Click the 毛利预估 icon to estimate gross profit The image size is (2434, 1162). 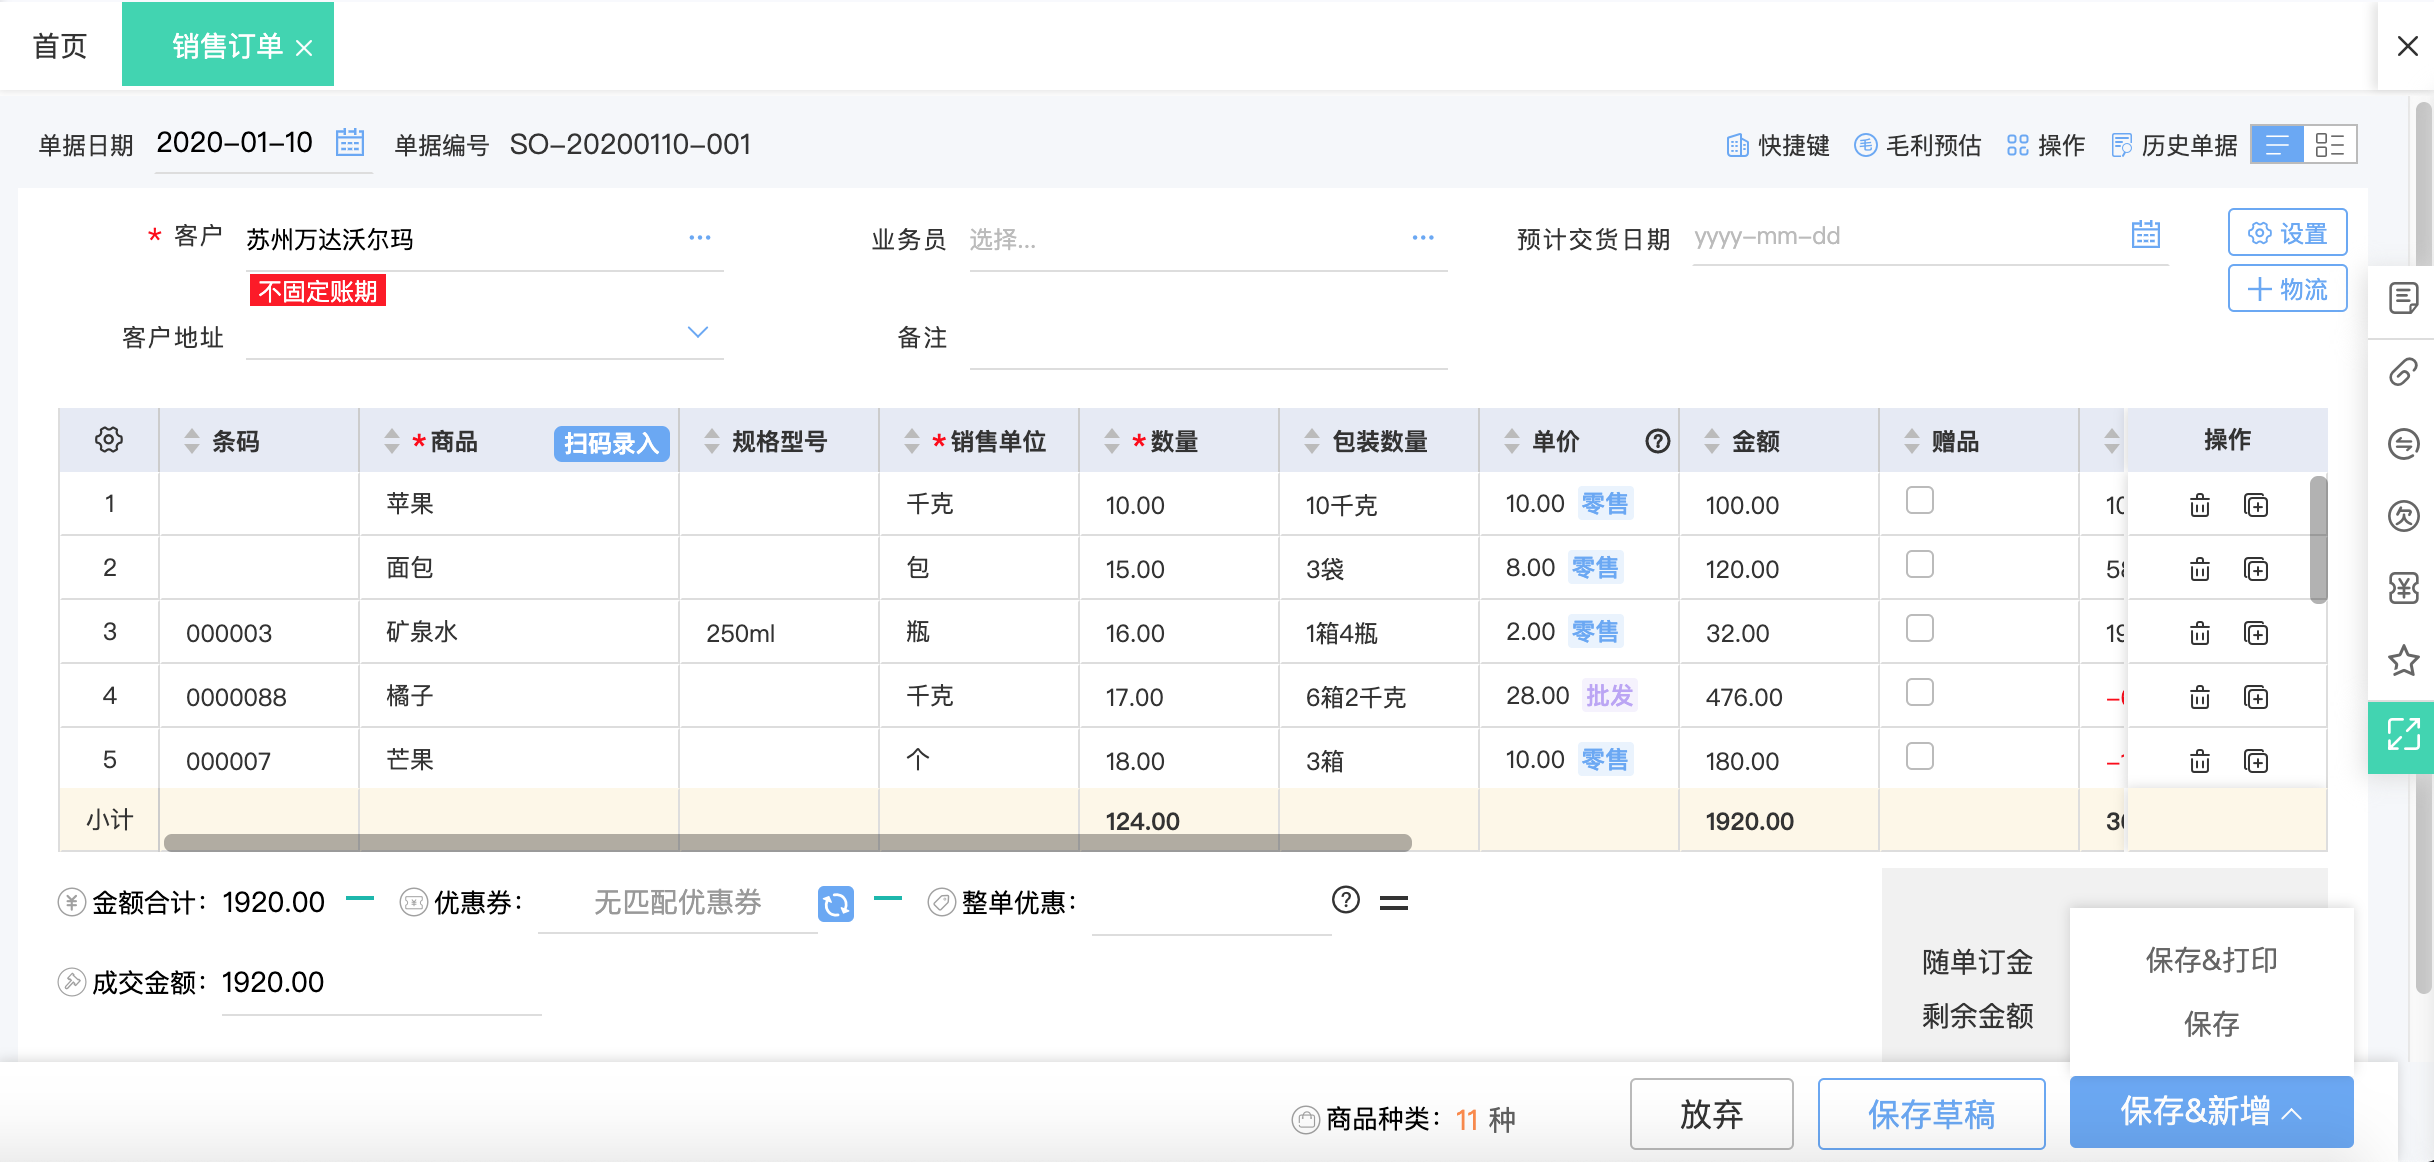pyautogui.click(x=1864, y=147)
